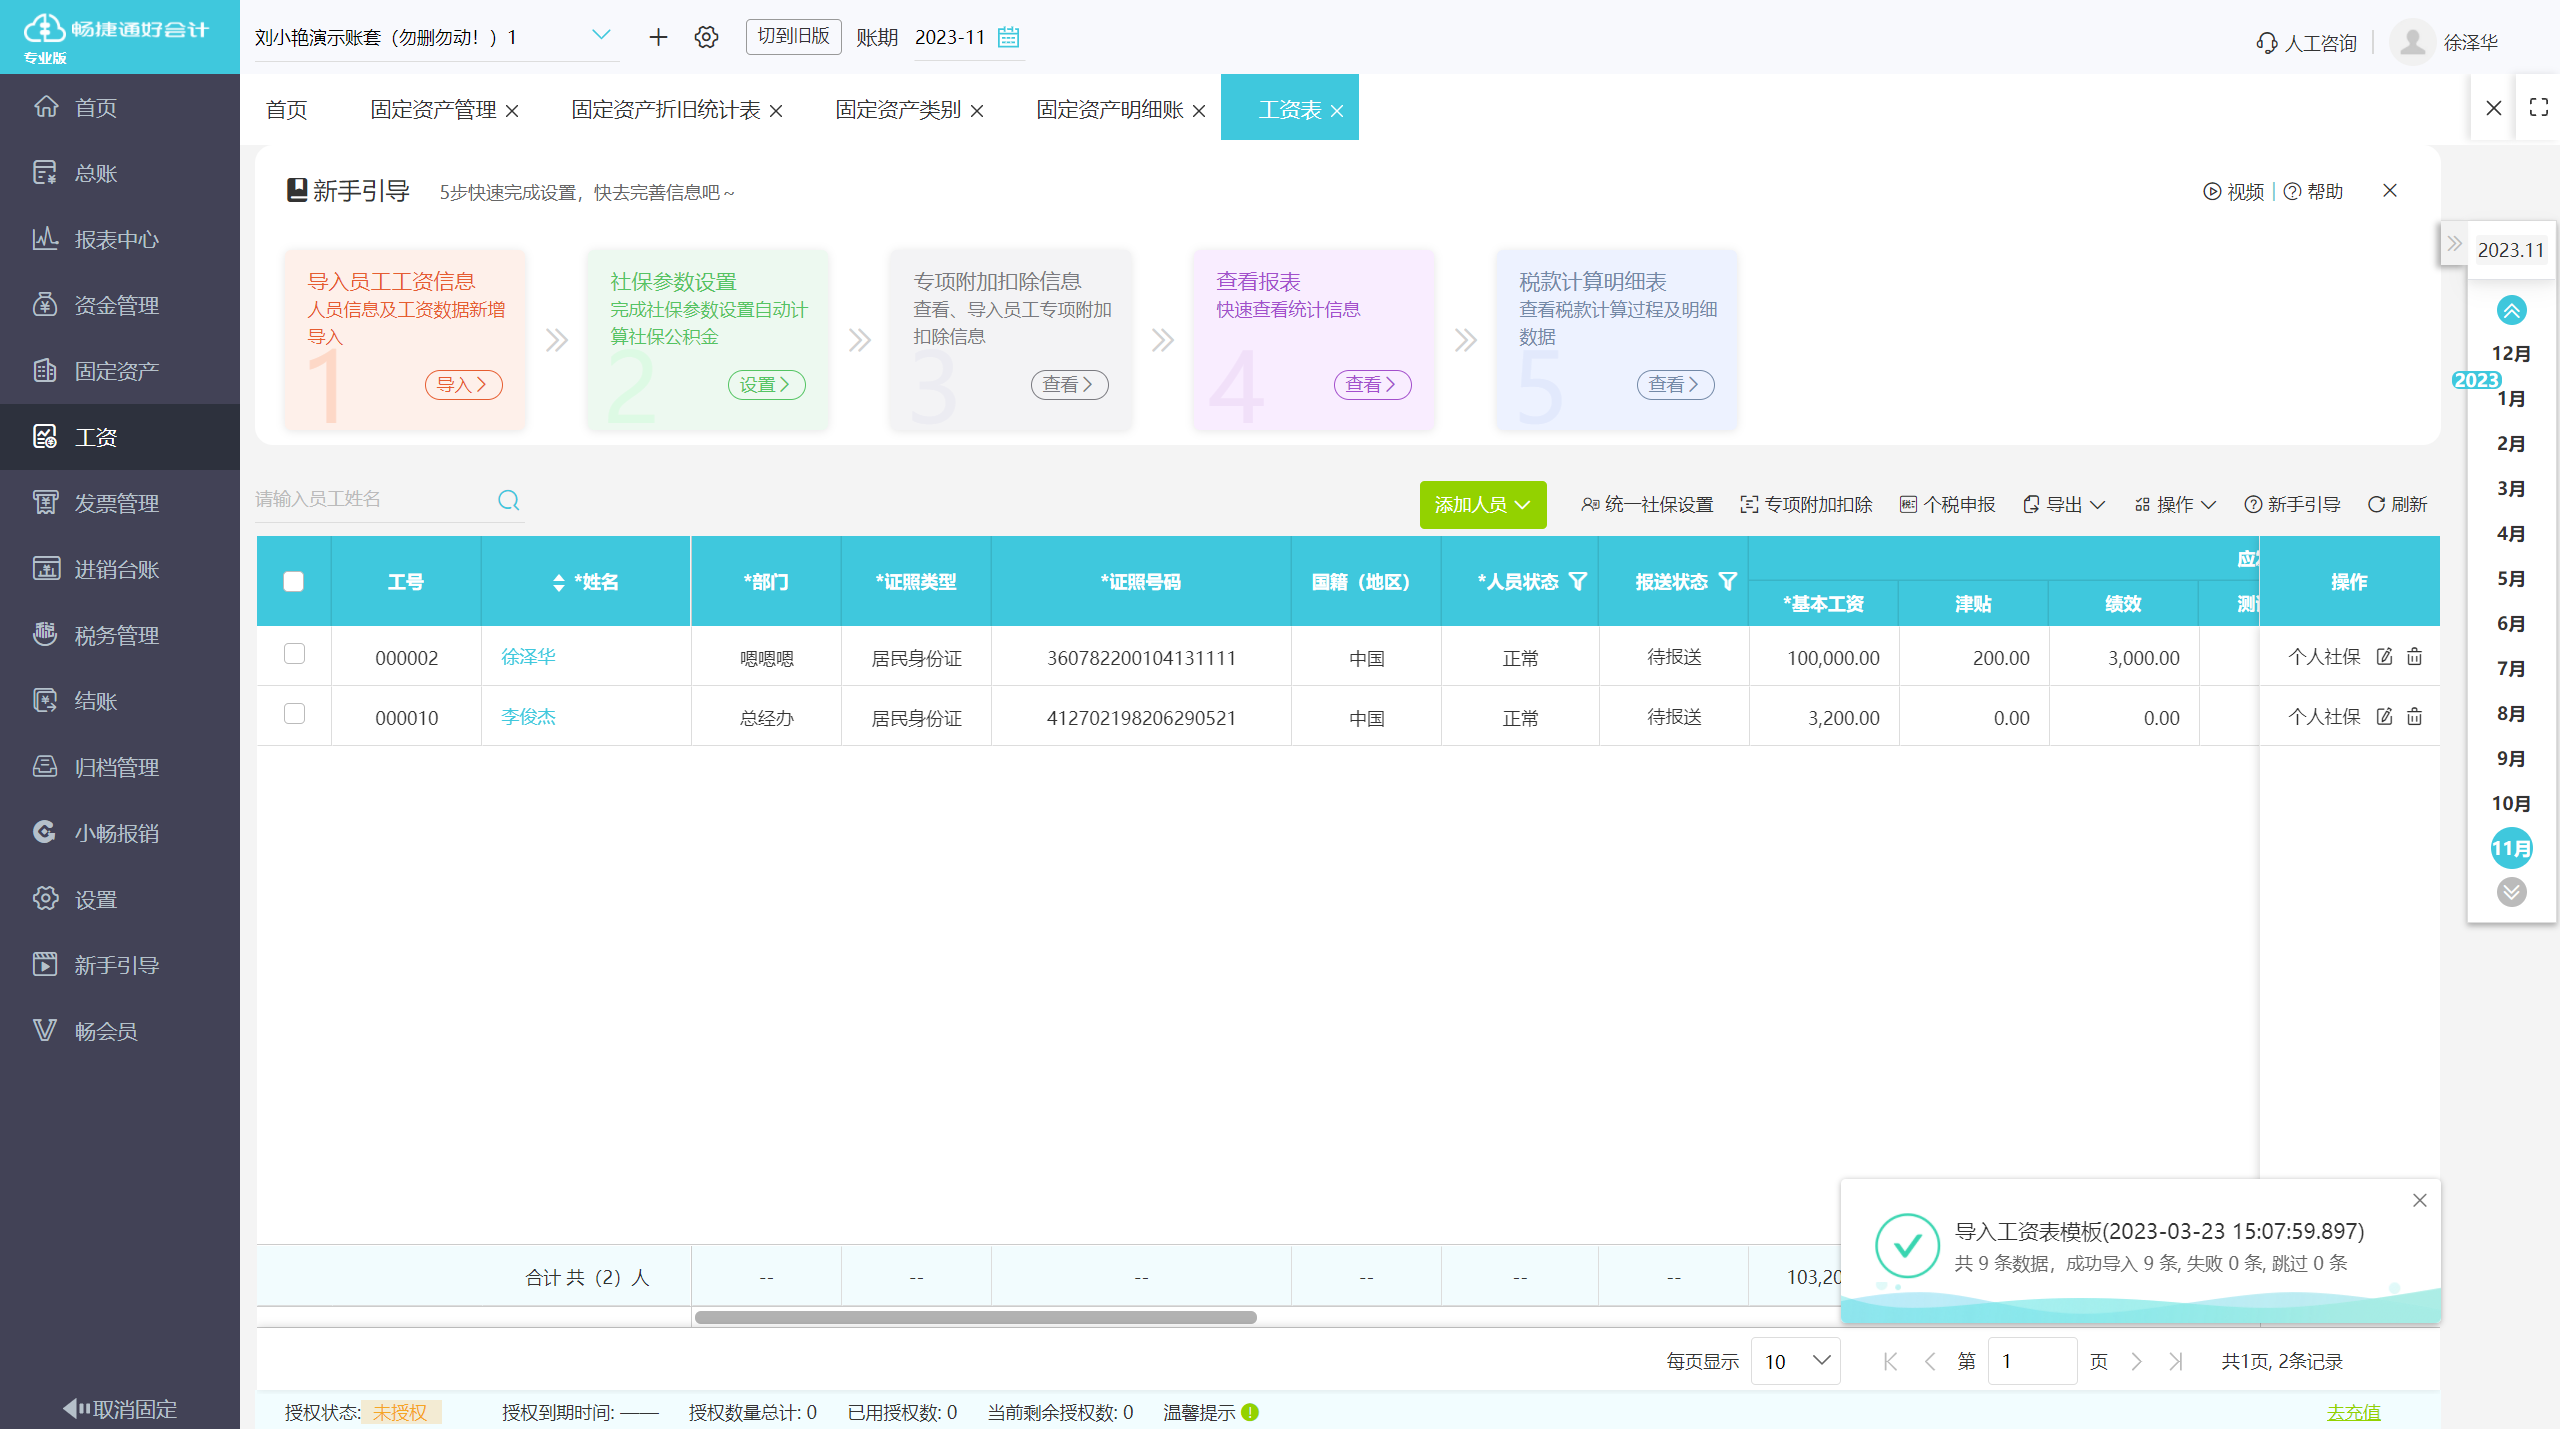Click 导入 button in new hand guide
This screenshot has width=2560, height=1429.
point(462,383)
